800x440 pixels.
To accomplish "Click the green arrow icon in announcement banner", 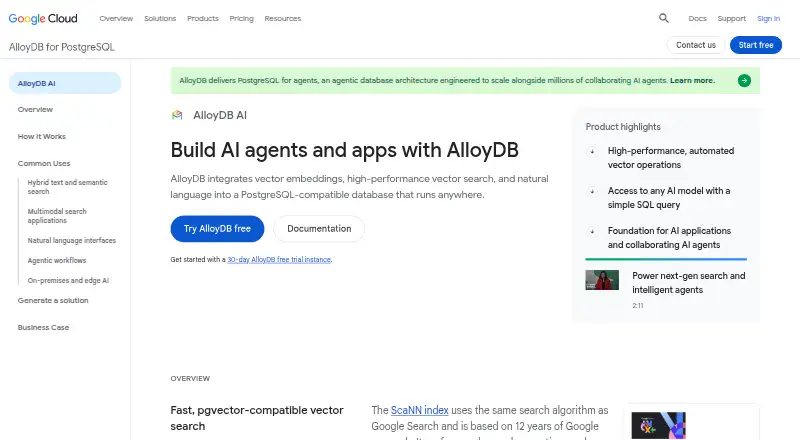I will point(744,81).
